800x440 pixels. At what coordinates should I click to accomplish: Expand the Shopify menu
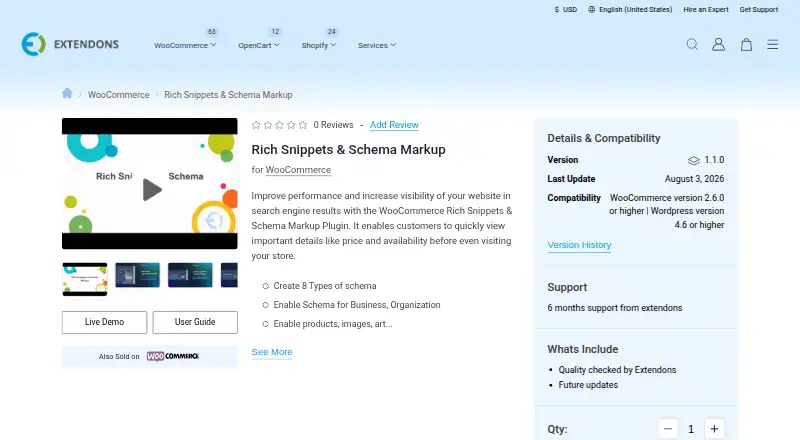318,45
